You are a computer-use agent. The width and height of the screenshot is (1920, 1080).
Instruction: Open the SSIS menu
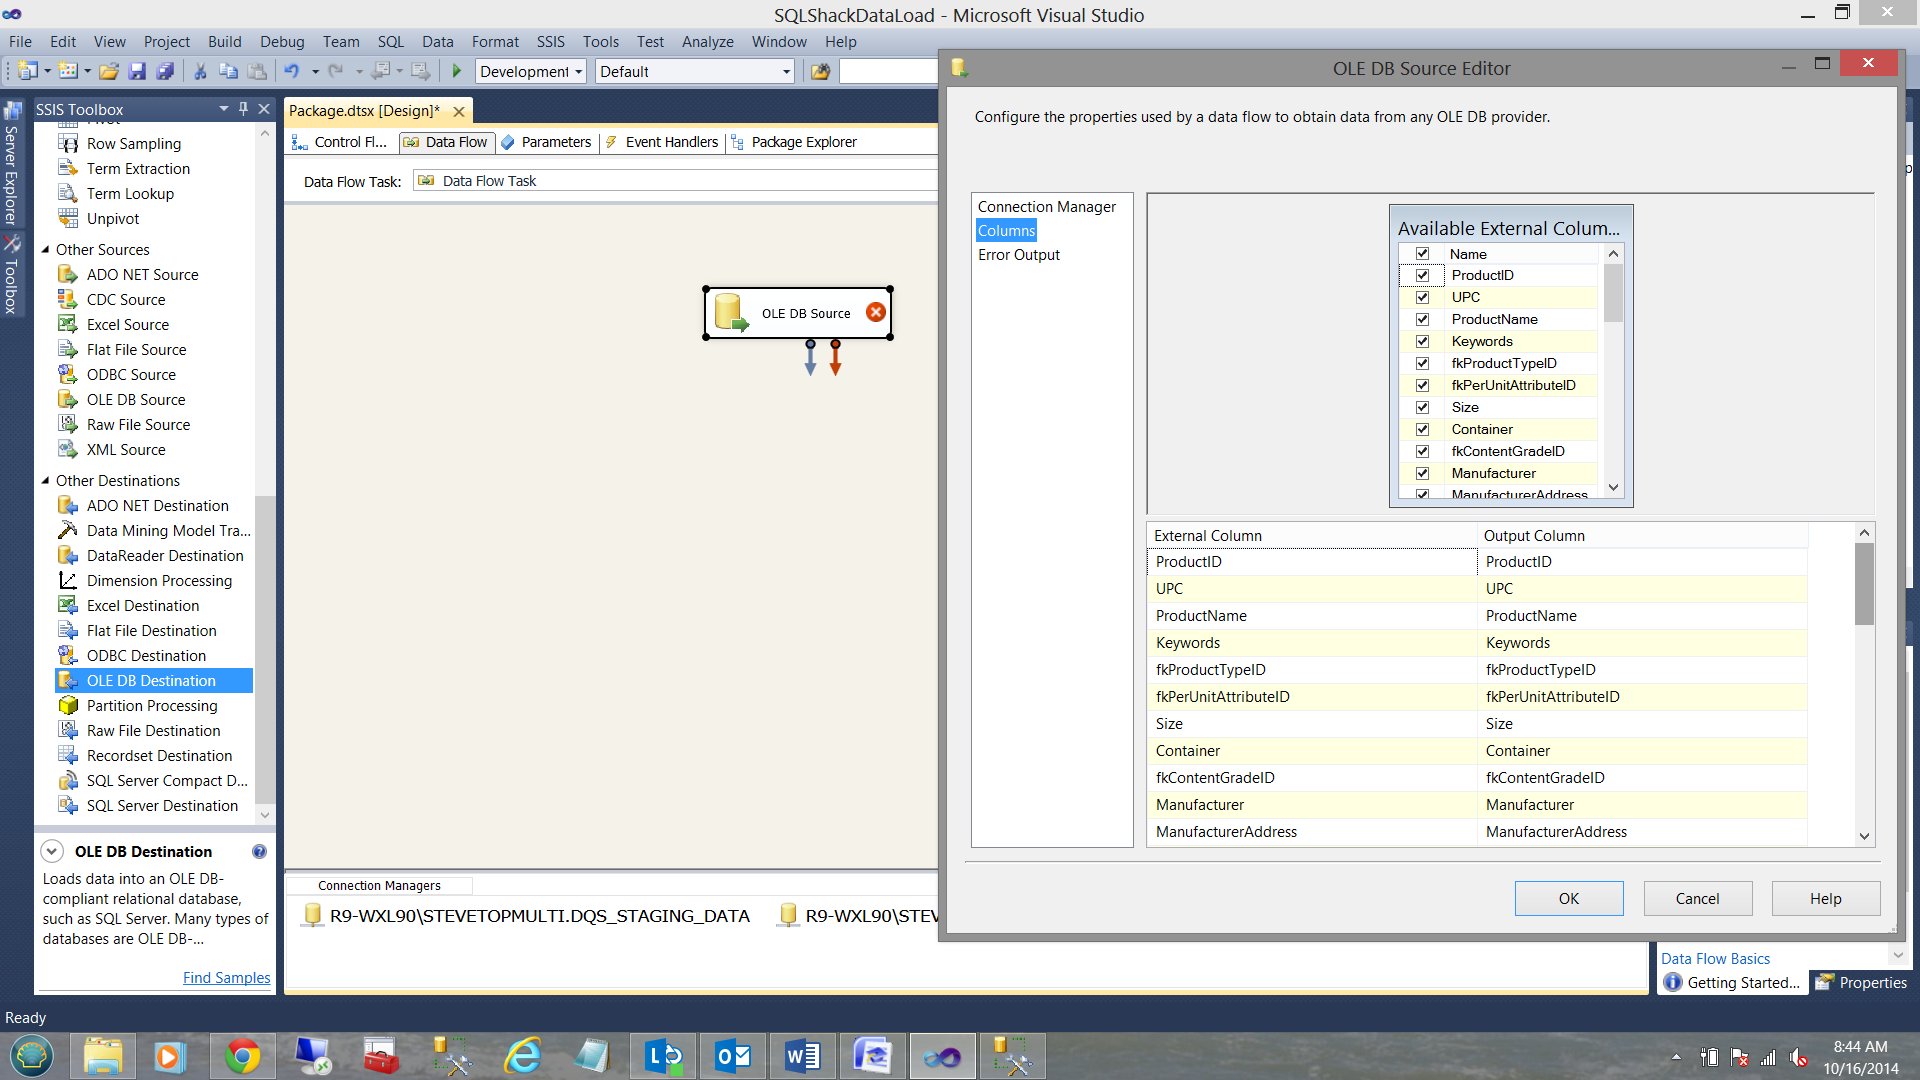[550, 42]
